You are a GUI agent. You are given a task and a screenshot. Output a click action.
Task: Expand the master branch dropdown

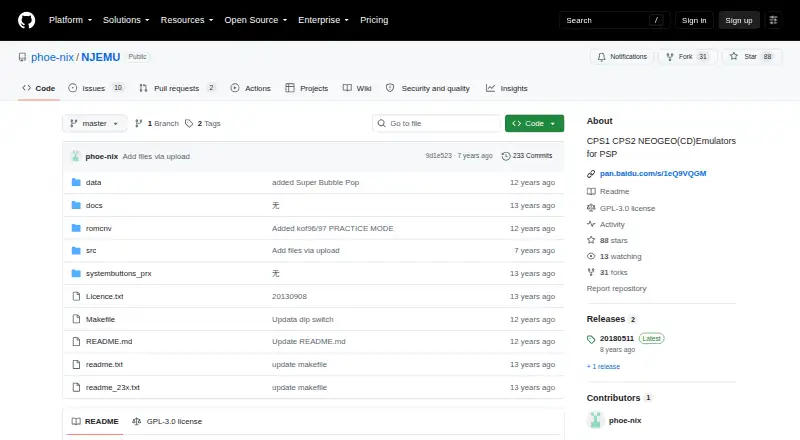coord(94,124)
